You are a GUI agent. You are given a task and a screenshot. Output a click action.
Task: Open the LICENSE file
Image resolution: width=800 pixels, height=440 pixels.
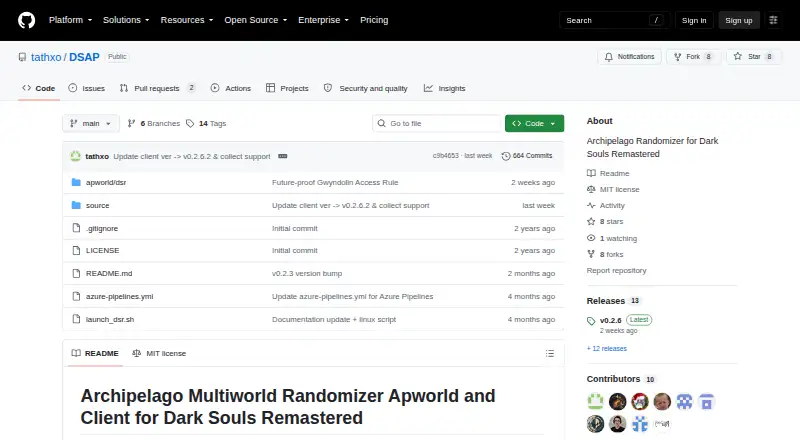103,251
